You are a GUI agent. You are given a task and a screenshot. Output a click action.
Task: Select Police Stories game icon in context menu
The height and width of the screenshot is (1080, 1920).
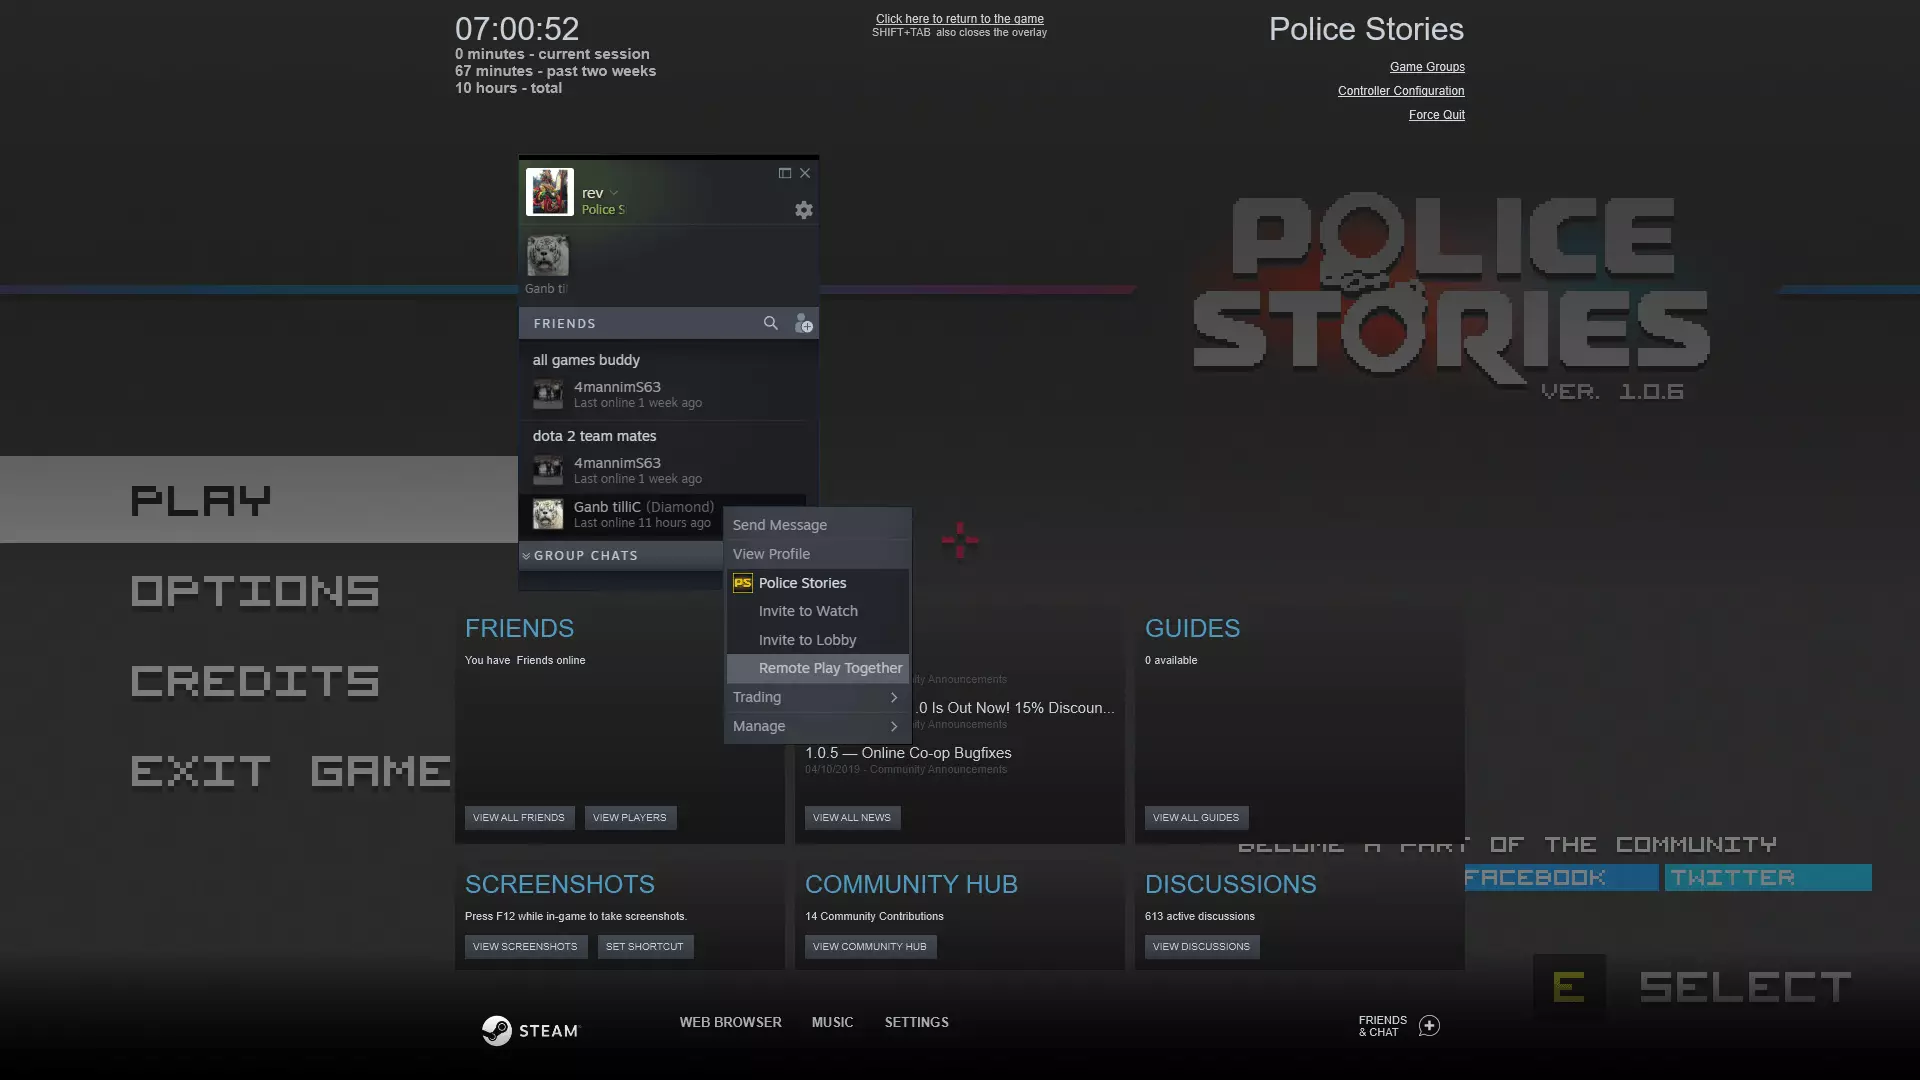741,583
